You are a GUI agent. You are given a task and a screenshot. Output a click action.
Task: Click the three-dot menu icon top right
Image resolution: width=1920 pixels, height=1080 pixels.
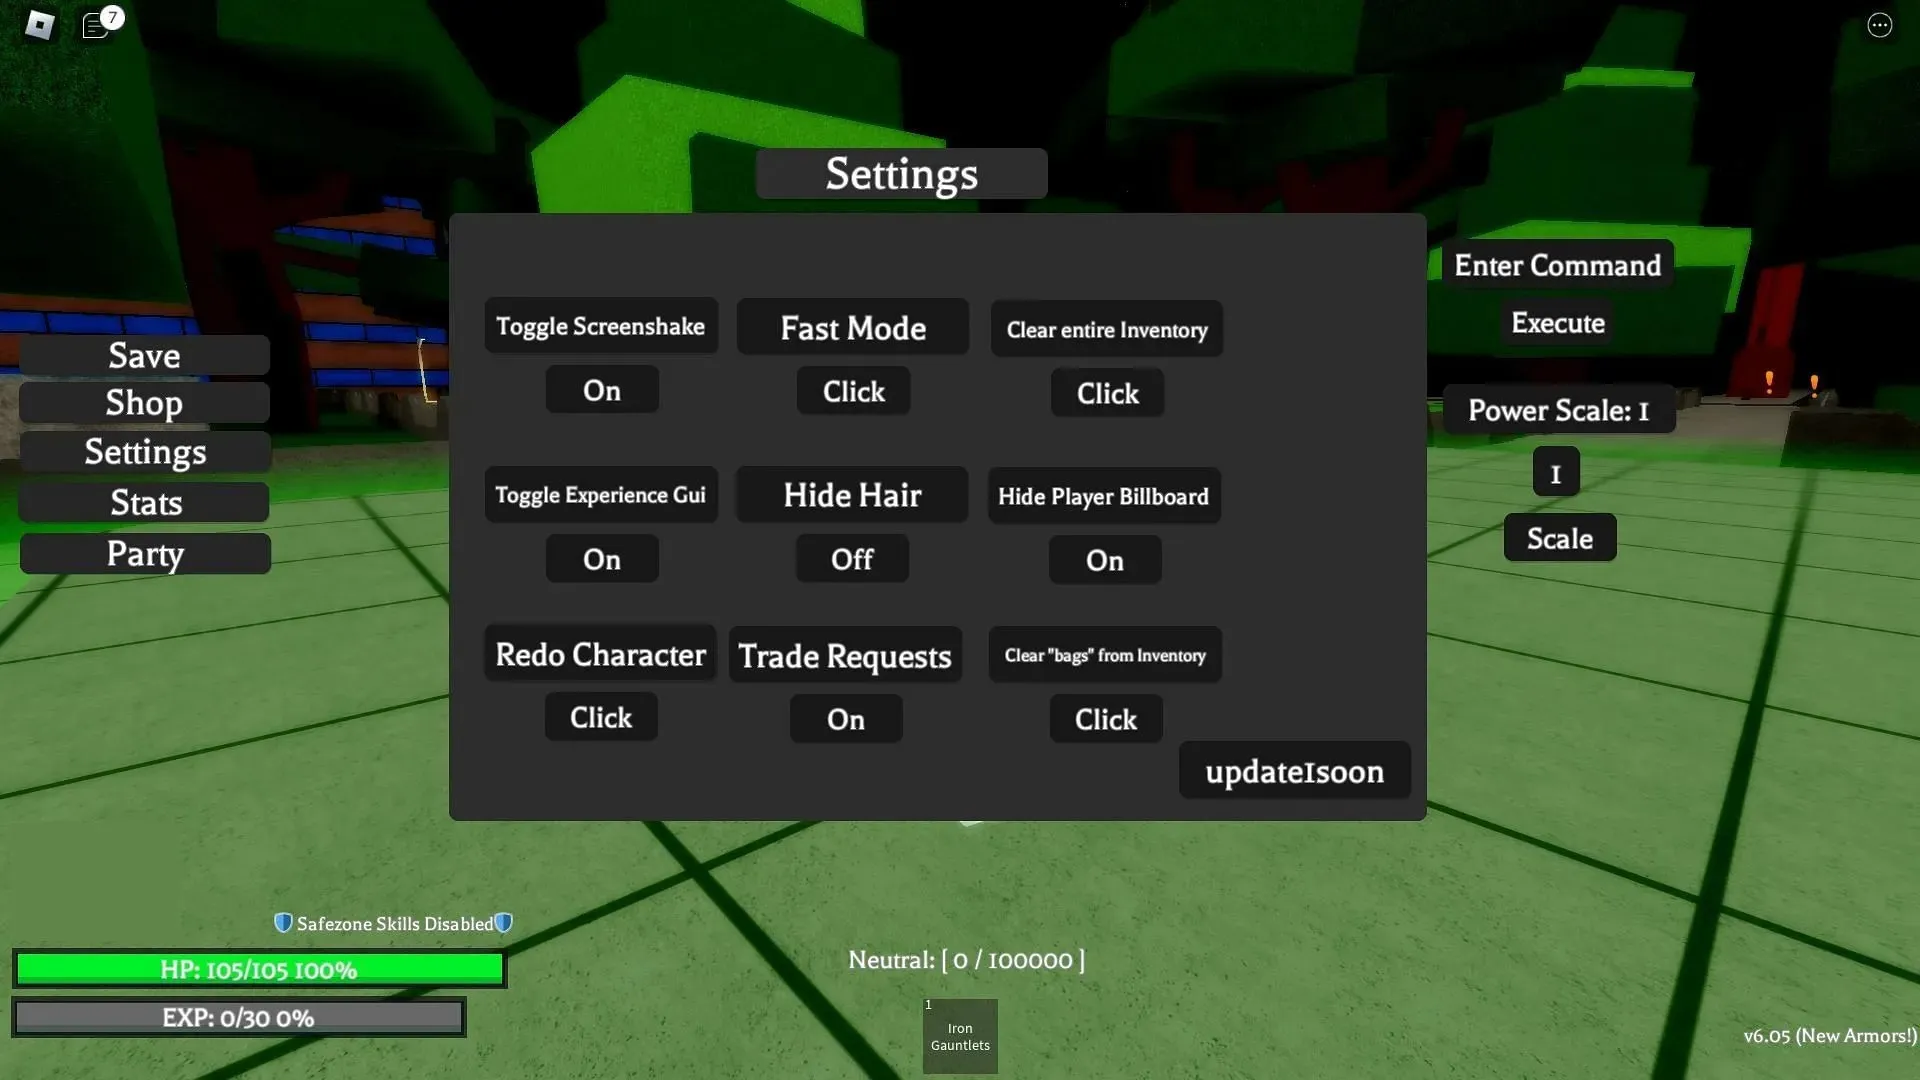pos(1882,25)
